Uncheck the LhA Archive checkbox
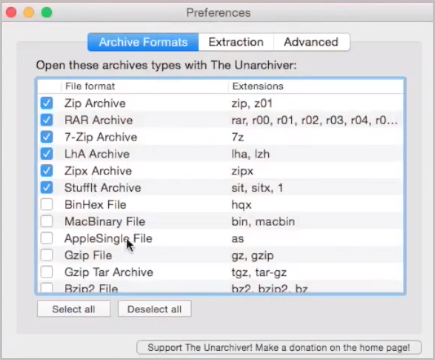Viewport: 435px width, 360px height. (x=47, y=154)
